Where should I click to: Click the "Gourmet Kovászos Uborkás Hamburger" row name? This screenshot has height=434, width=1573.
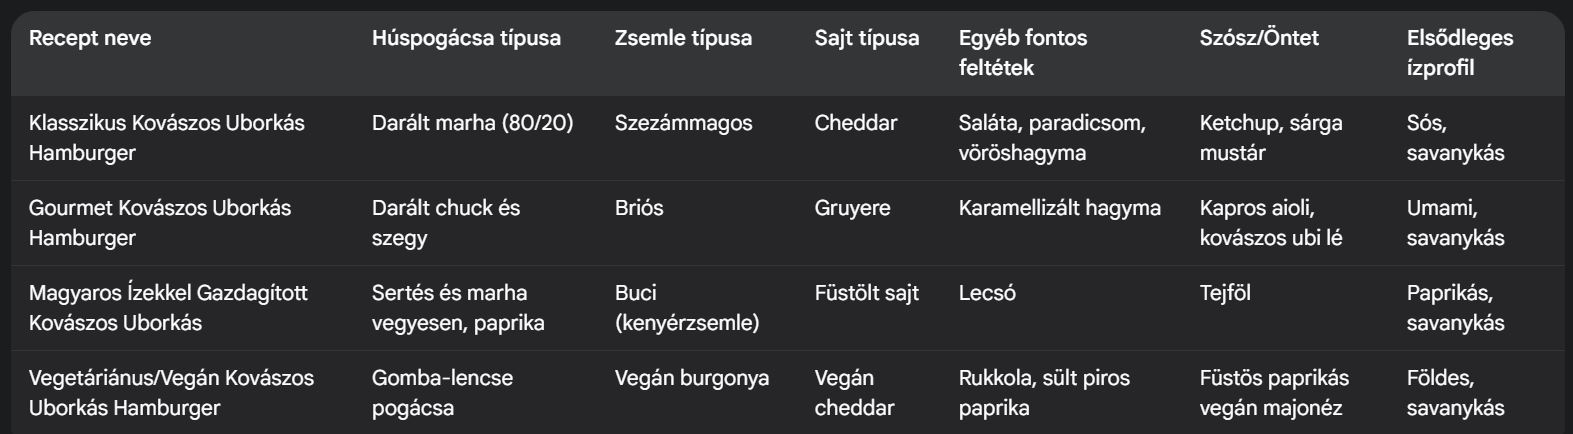[160, 223]
